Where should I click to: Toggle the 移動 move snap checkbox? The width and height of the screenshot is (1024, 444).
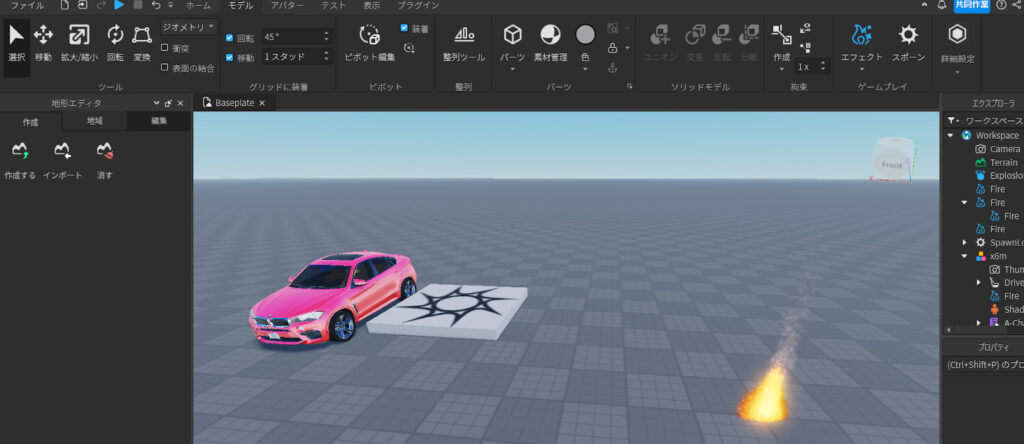click(229, 57)
